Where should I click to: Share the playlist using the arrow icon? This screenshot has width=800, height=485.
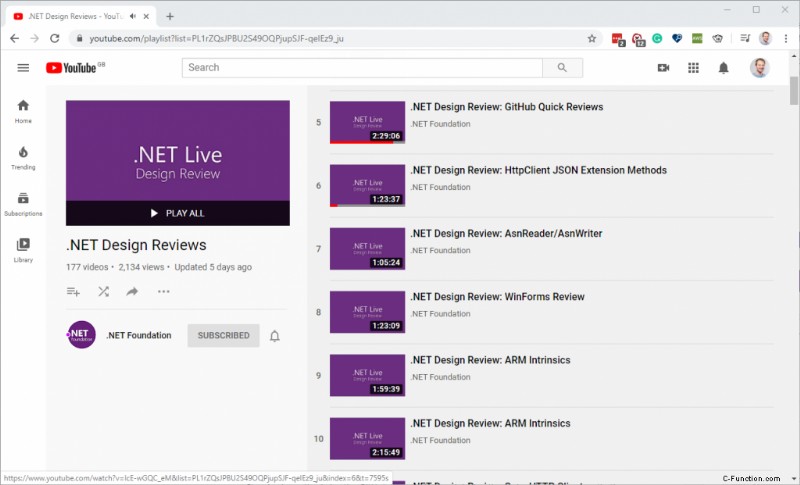pyautogui.click(x=132, y=292)
